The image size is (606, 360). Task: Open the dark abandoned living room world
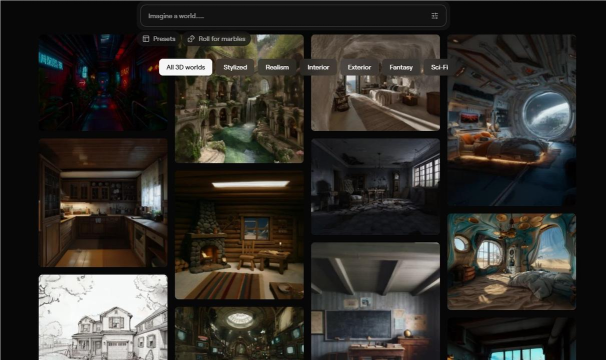[x=375, y=187]
